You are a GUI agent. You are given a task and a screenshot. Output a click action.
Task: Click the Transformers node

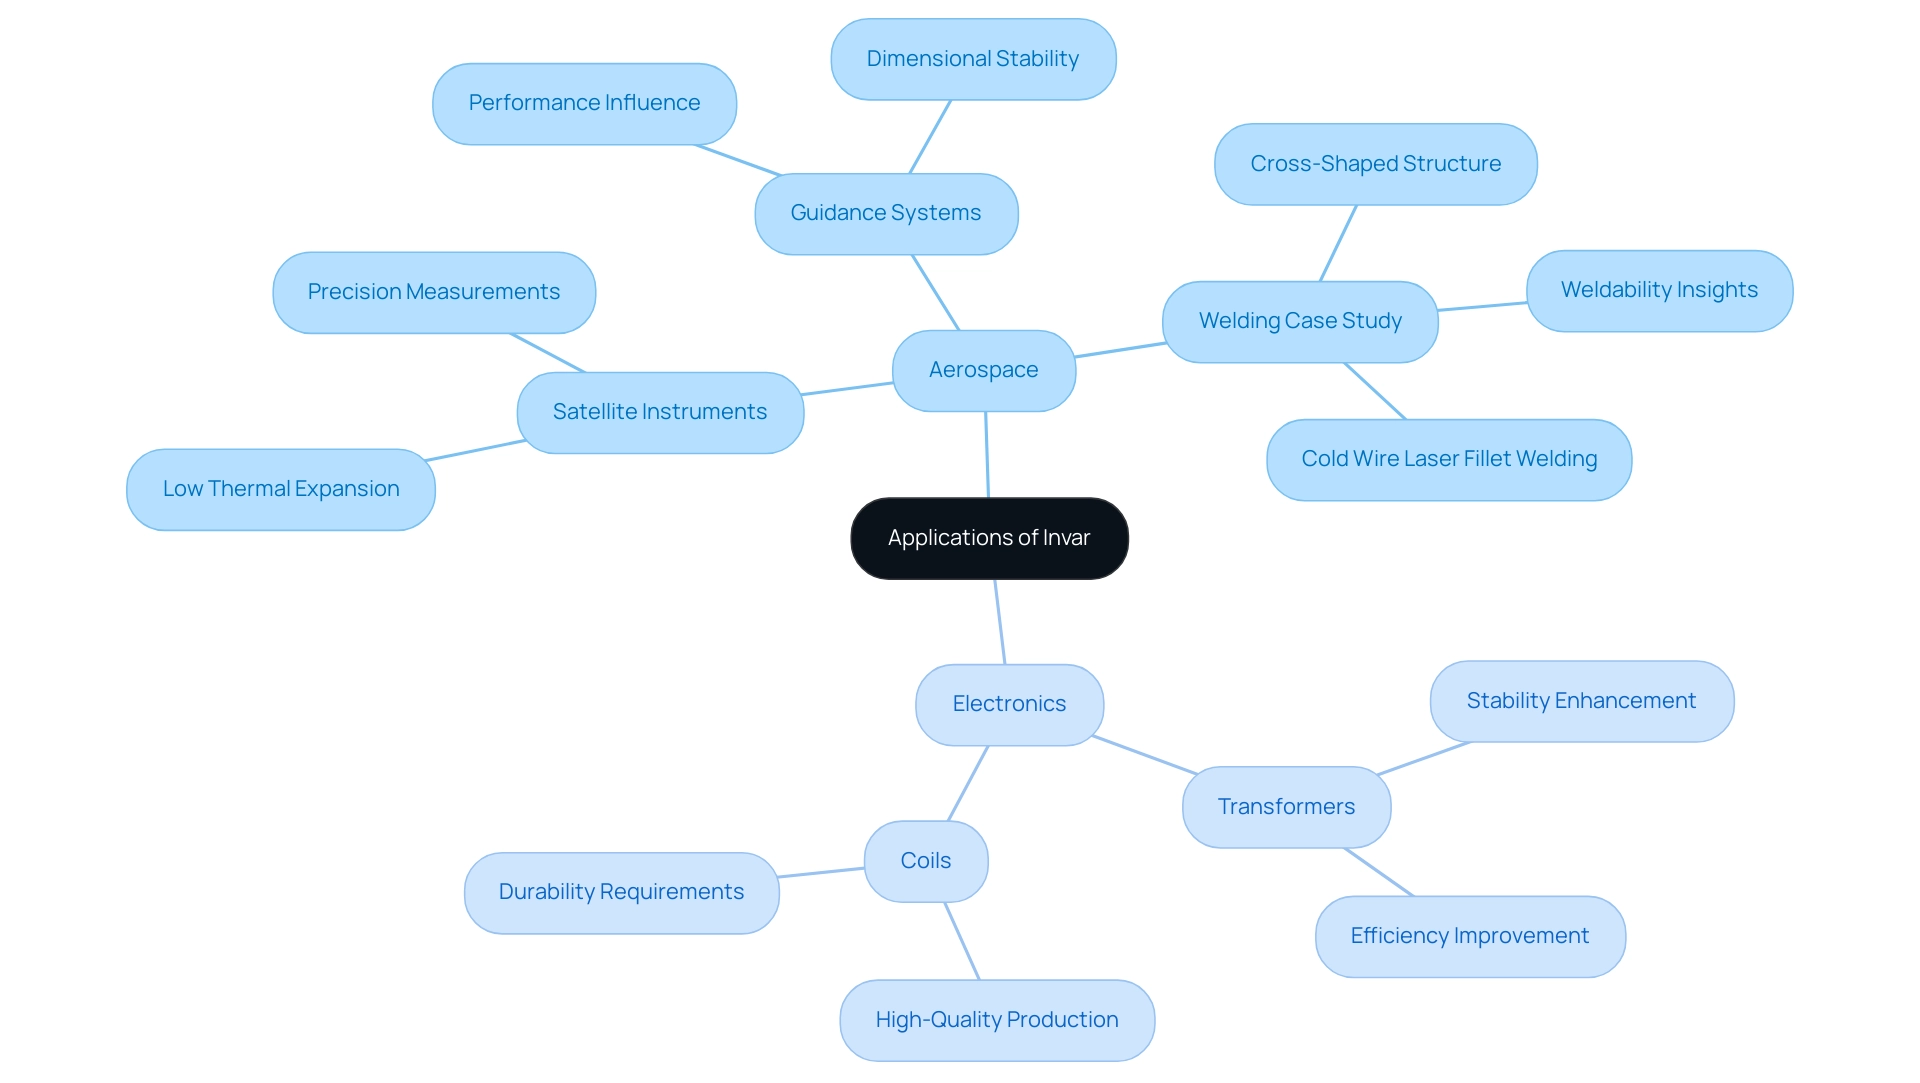click(1284, 806)
